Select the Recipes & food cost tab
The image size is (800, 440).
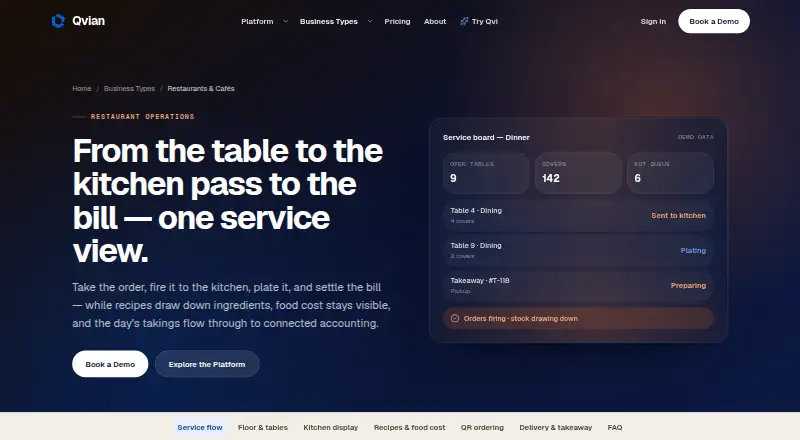coord(409,428)
